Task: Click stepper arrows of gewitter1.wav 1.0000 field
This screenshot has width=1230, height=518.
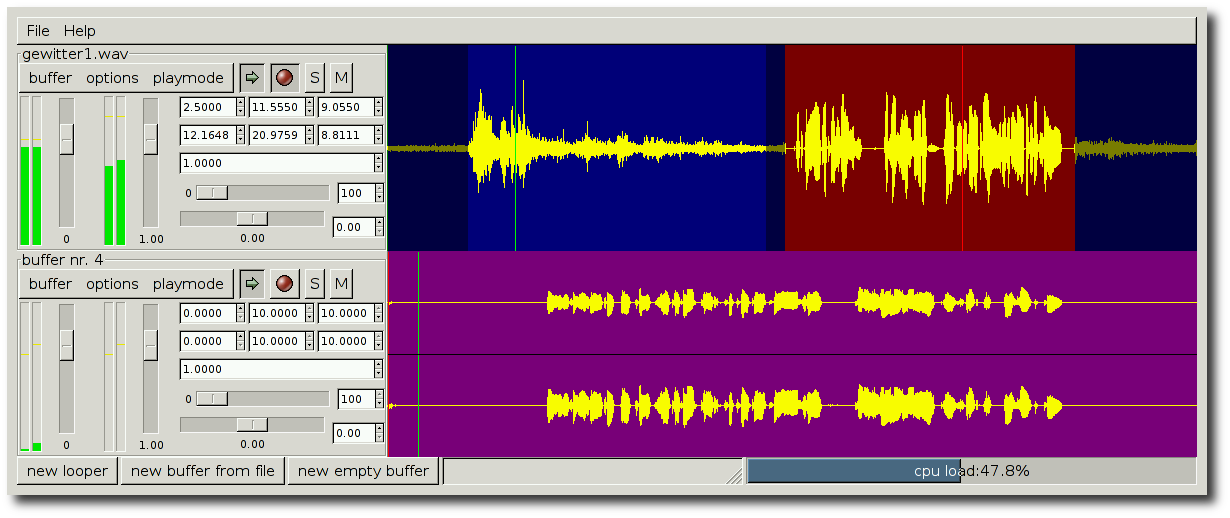Action: point(378,163)
